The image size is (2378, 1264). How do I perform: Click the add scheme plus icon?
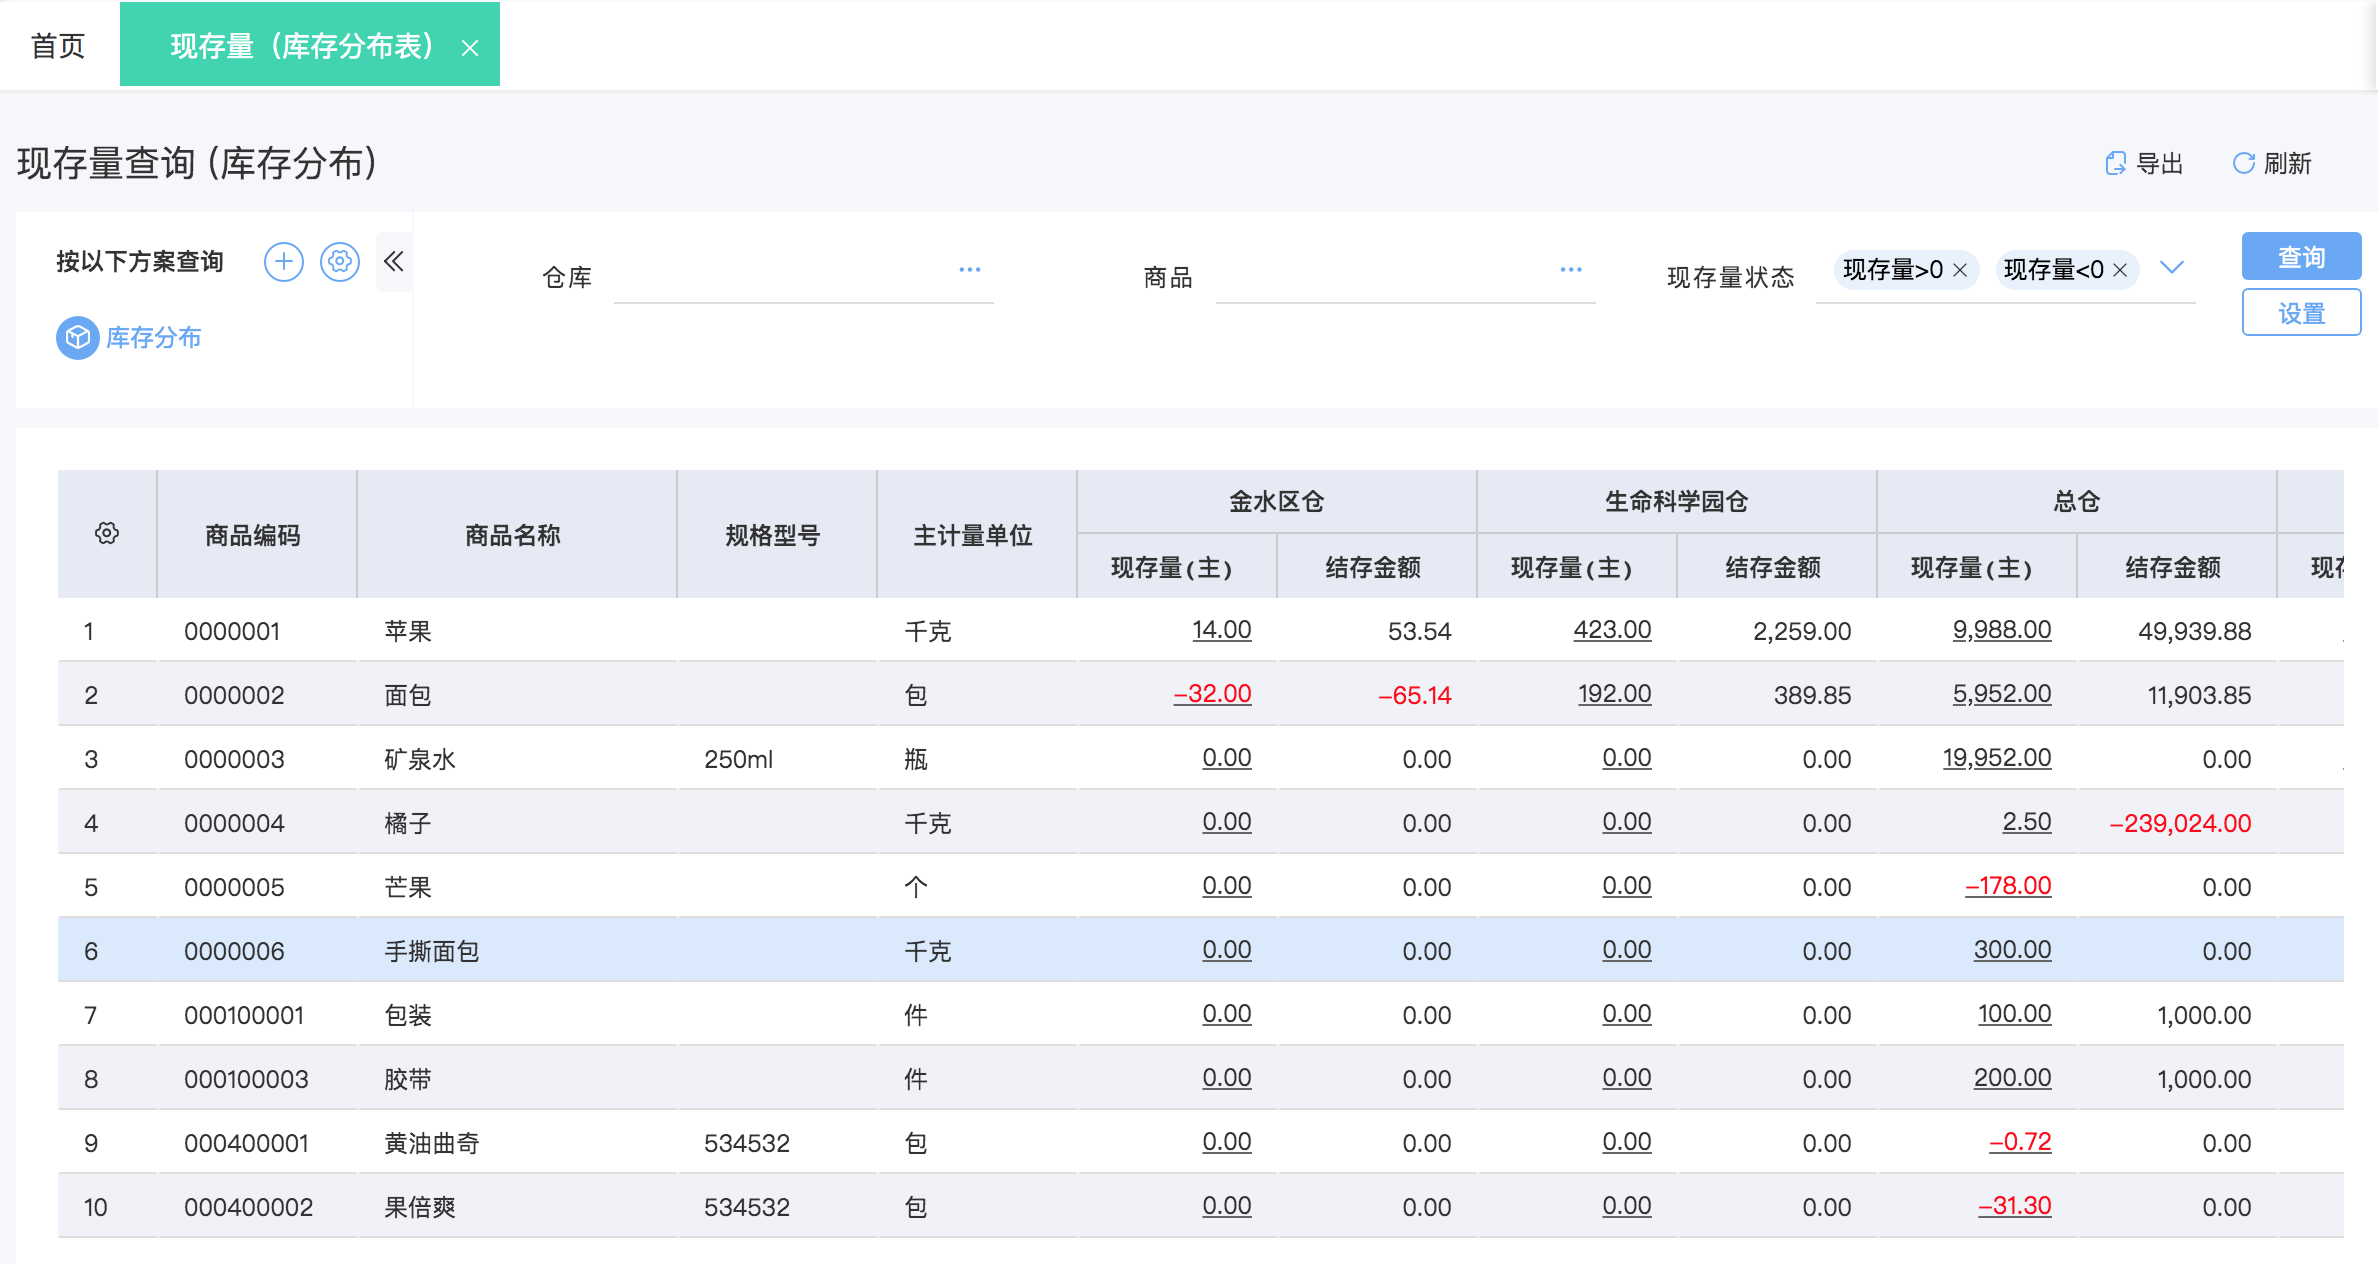pos(283,263)
